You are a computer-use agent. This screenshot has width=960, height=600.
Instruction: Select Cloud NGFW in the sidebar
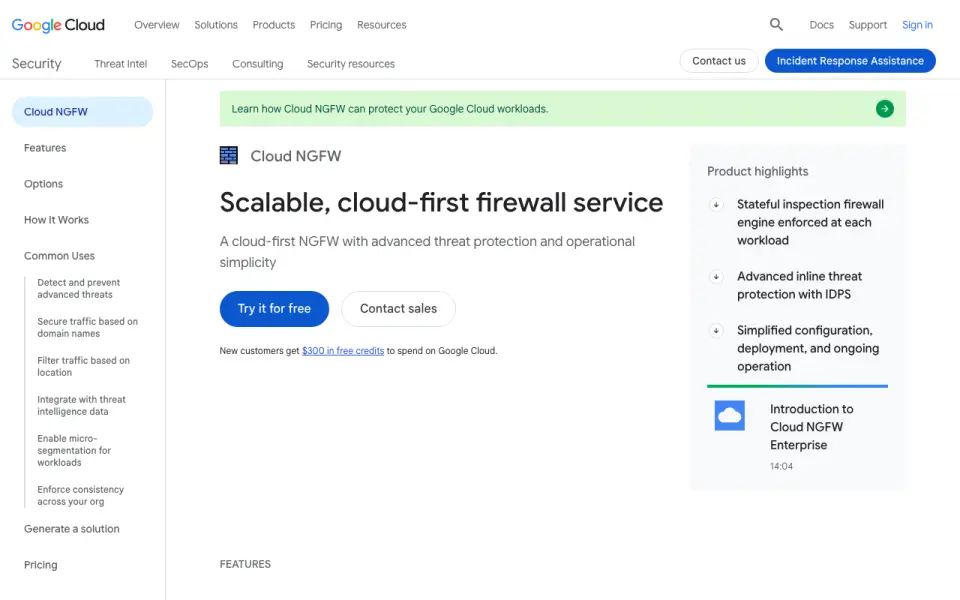coord(82,112)
